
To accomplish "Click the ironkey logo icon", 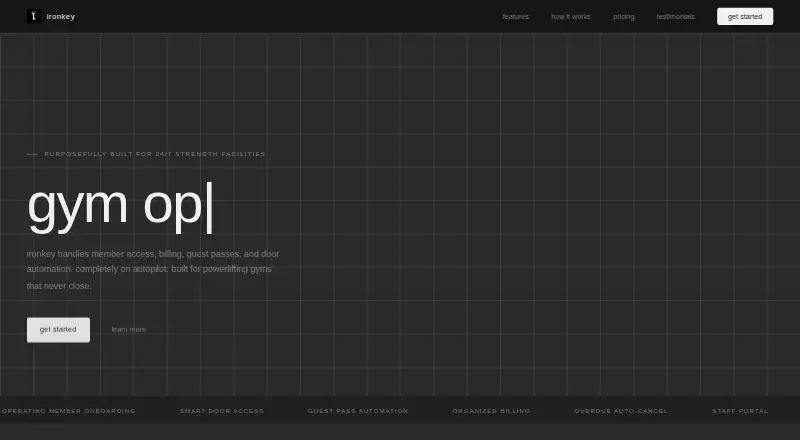I will 34,16.
